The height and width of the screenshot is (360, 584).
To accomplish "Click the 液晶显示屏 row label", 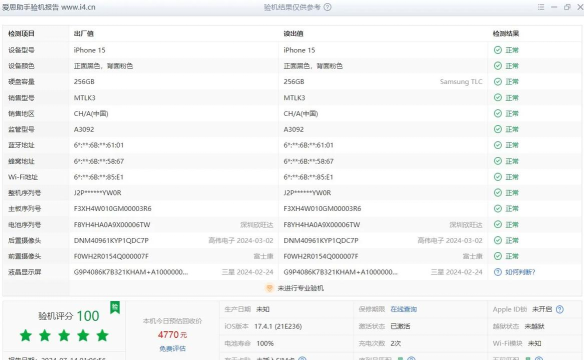I will click(x=25, y=272).
